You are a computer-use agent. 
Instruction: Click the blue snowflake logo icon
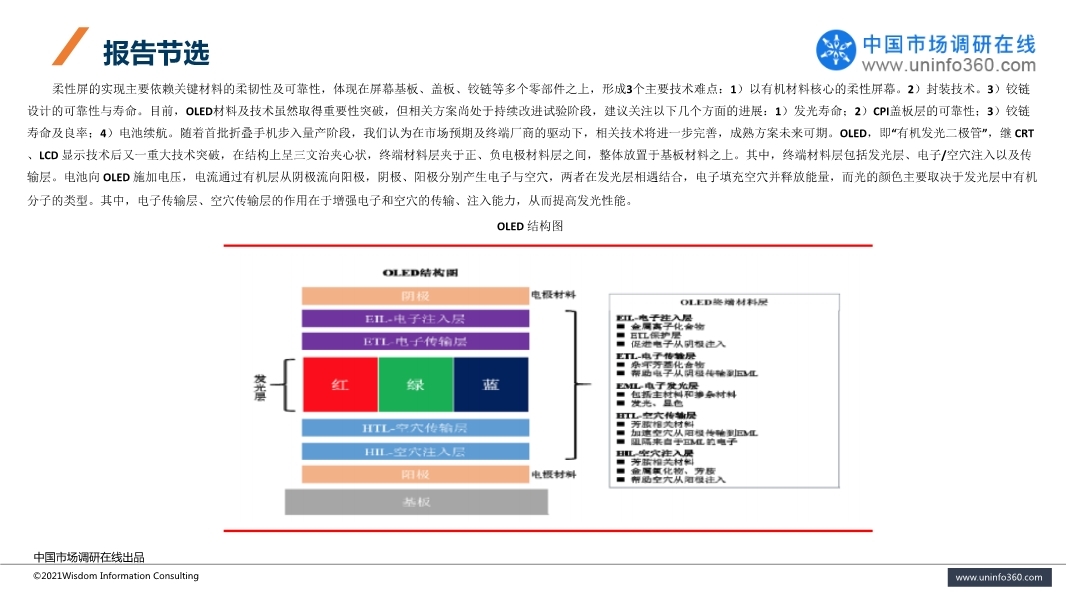point(836,51)
